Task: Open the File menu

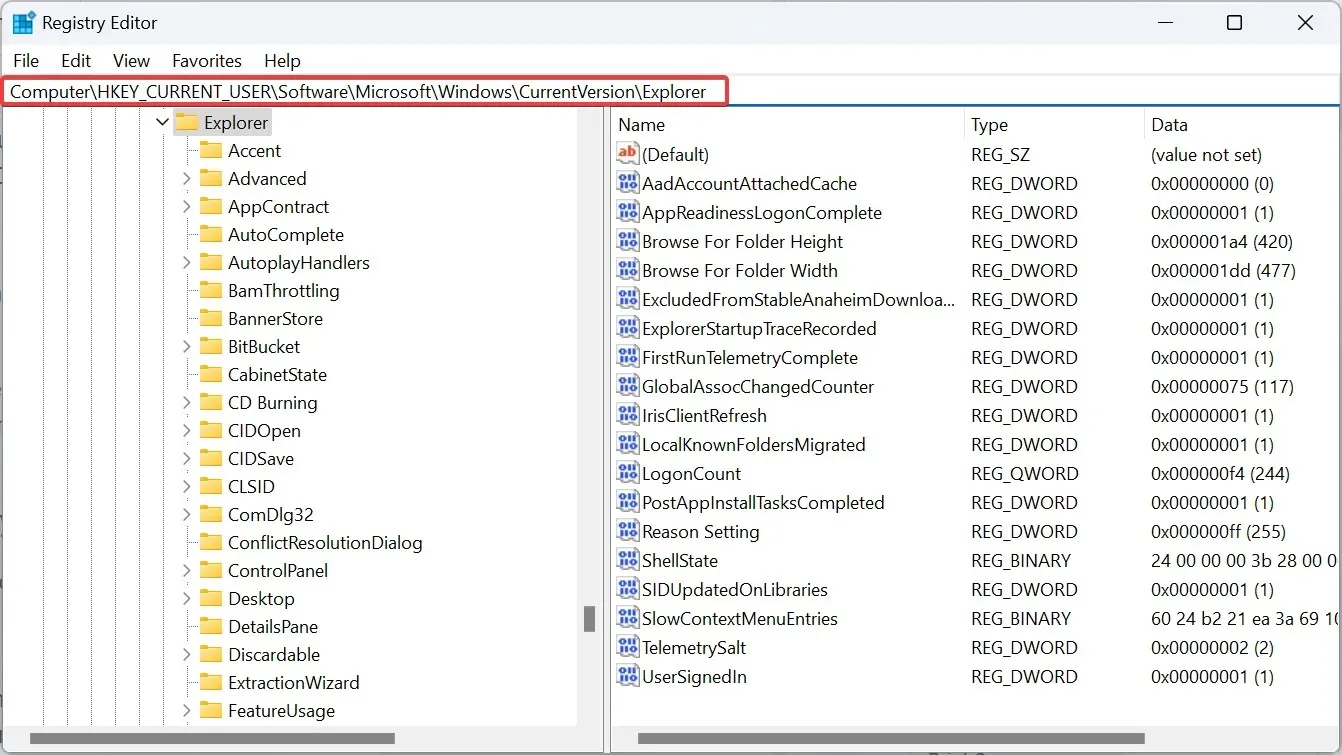Action: 26,61
